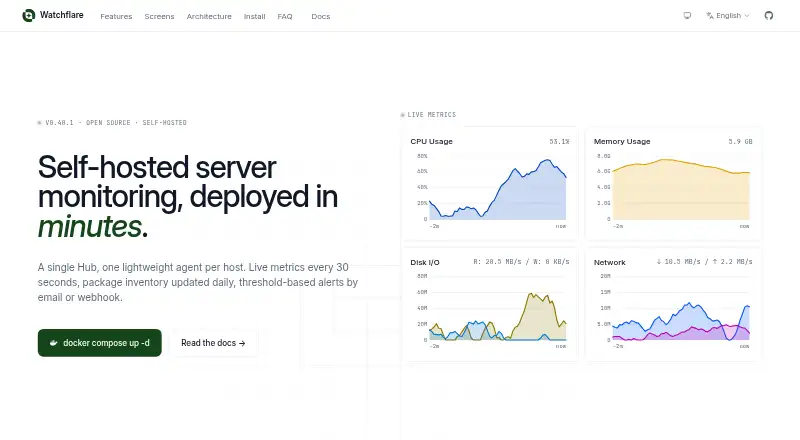The image size is (800, 440).
Task: Click the 5.9 GB memory value
Action: [740, 141]
